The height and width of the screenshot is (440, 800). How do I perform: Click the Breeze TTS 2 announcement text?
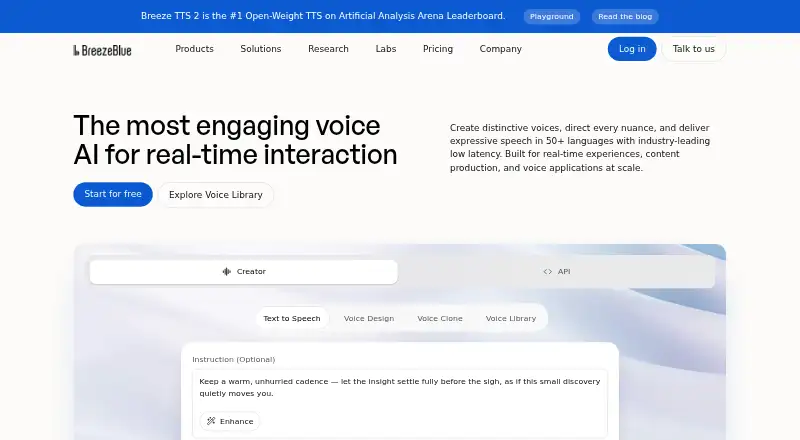(x=323, y=16)
